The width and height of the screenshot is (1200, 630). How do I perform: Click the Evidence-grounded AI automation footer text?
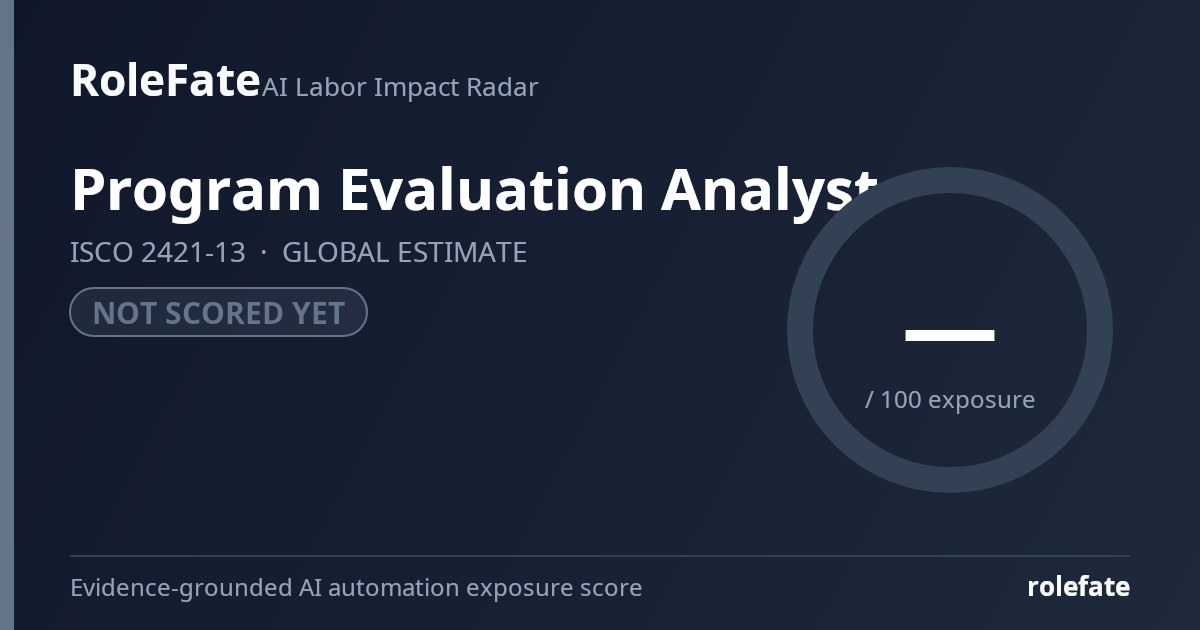(x=356, y=588)
